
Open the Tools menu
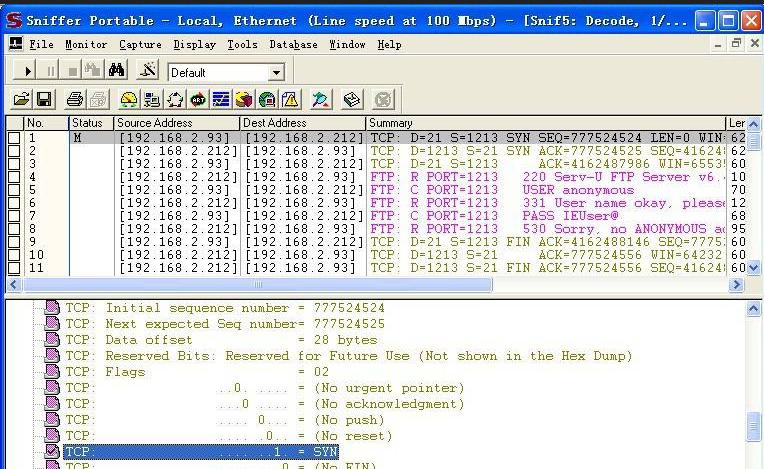coord(242,44)
